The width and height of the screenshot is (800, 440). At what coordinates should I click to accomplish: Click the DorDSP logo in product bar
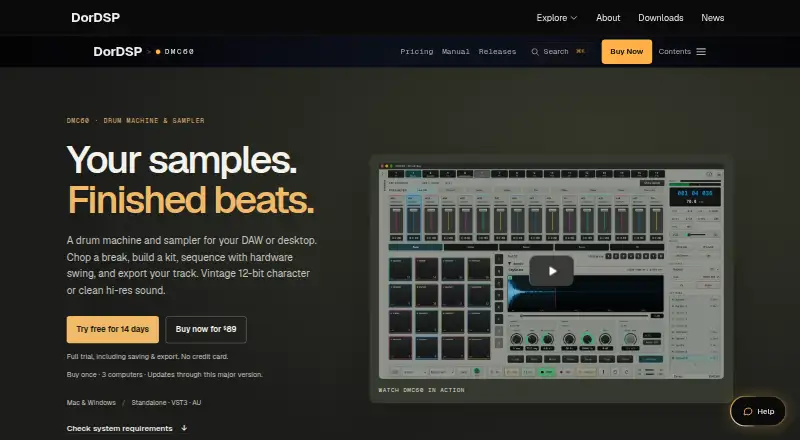coord(117,52)
